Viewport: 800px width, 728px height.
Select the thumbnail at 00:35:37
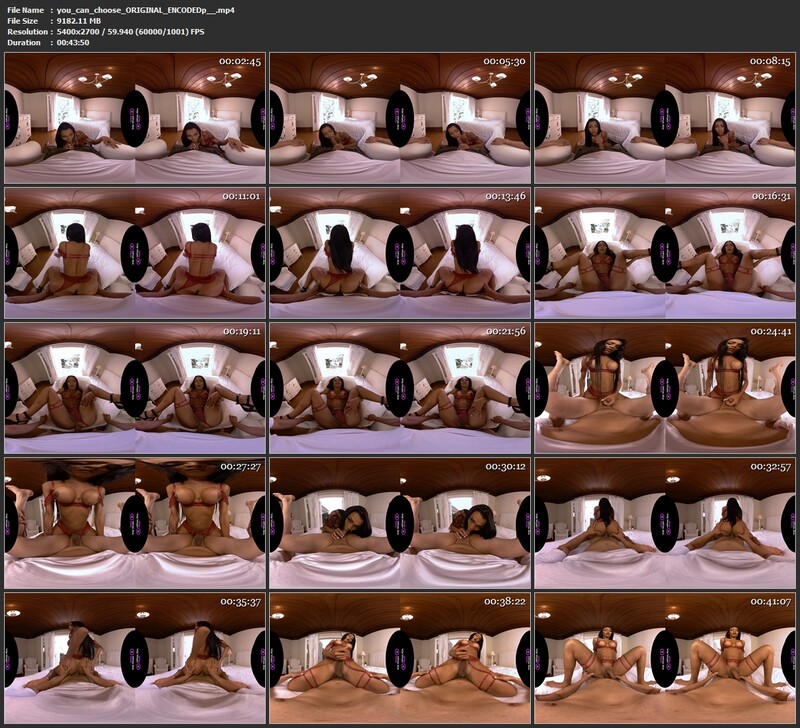pyautogui.click(x=135, y=658)
